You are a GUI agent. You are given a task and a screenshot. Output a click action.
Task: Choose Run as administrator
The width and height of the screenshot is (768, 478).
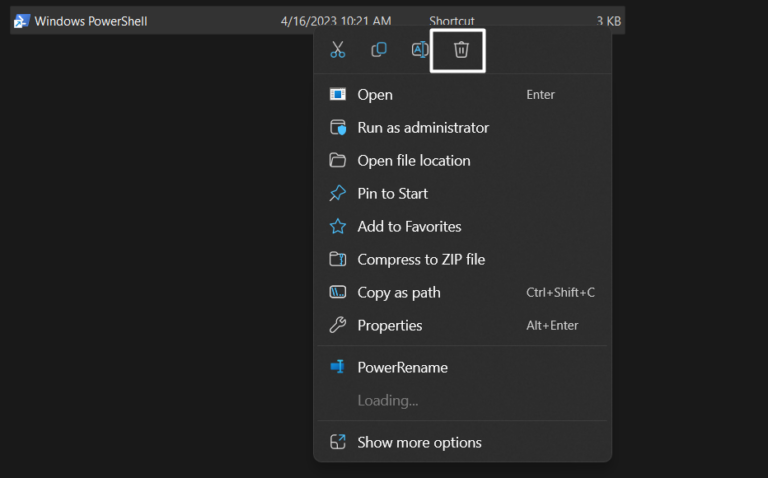pyautogui.click(x=462, y=127)
